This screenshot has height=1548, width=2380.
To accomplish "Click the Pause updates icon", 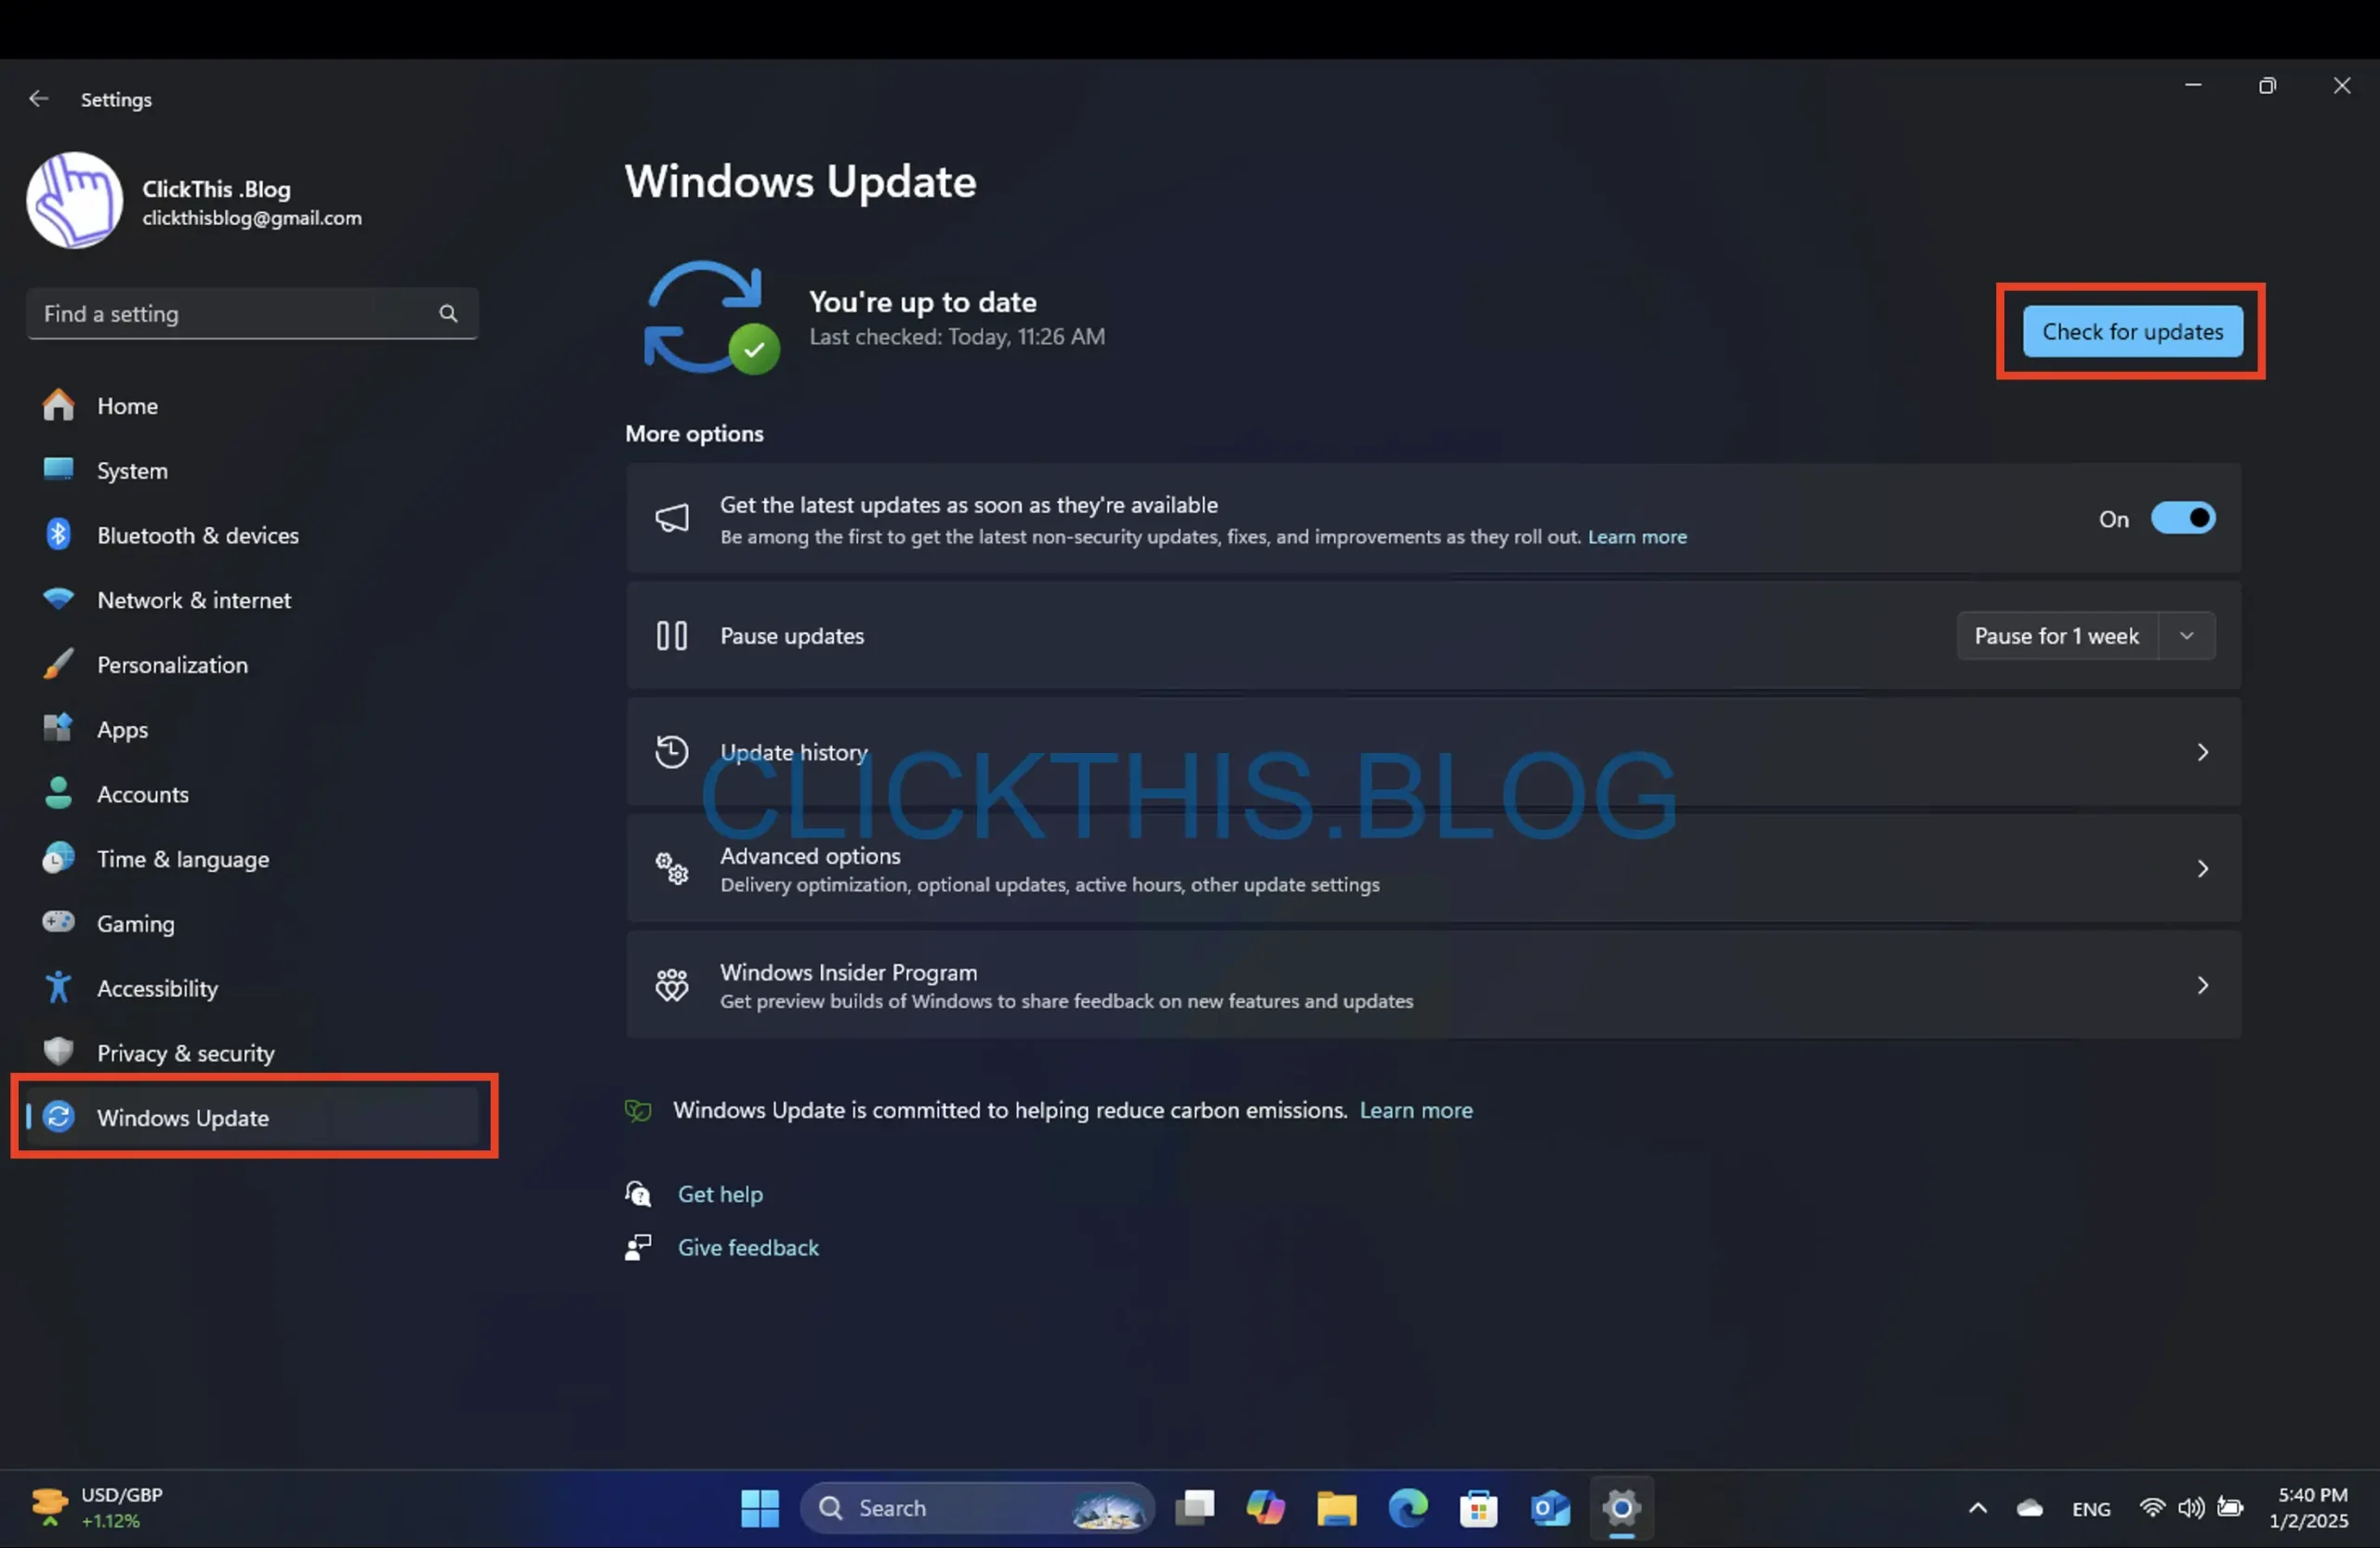I will (x=671, y=636).
